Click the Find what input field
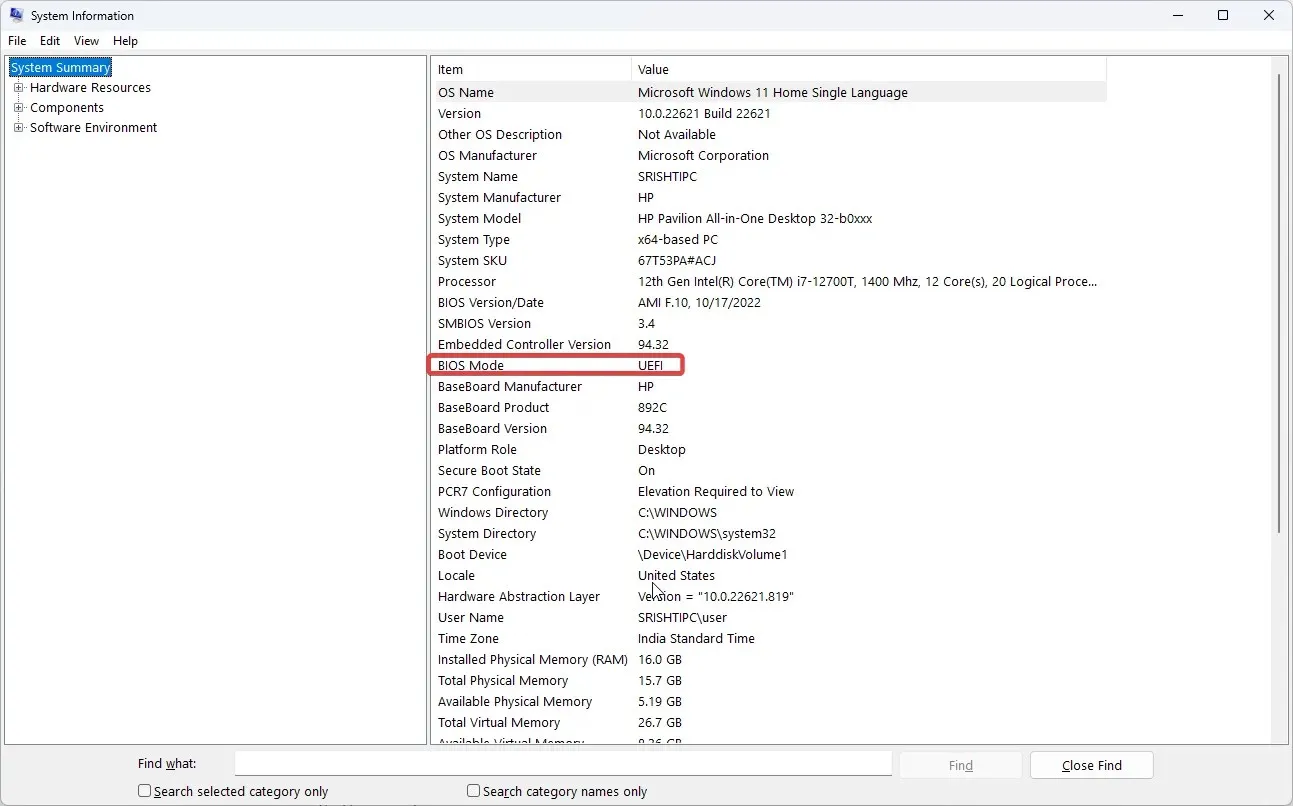Viewport: 1293px width, 806px height. click(x=563, y=764)
